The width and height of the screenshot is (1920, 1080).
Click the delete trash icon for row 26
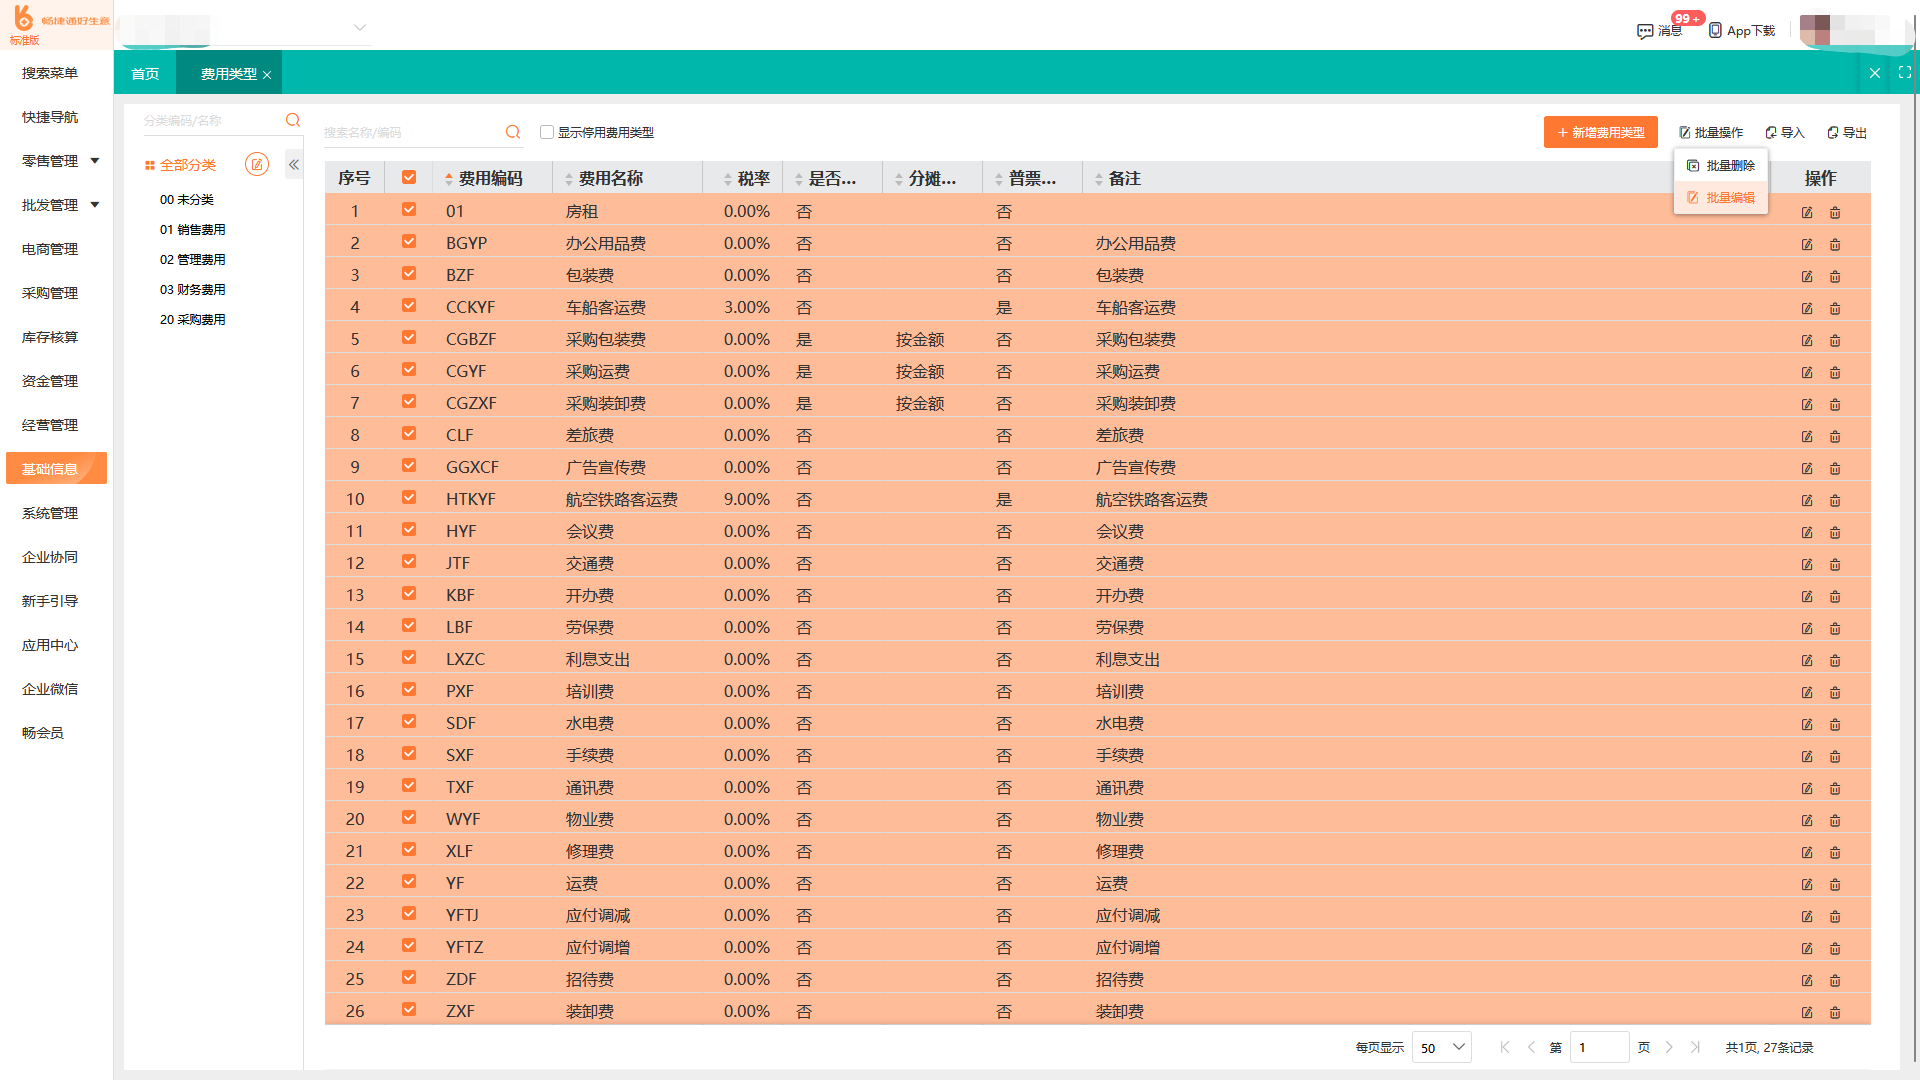[1836, 1010]
